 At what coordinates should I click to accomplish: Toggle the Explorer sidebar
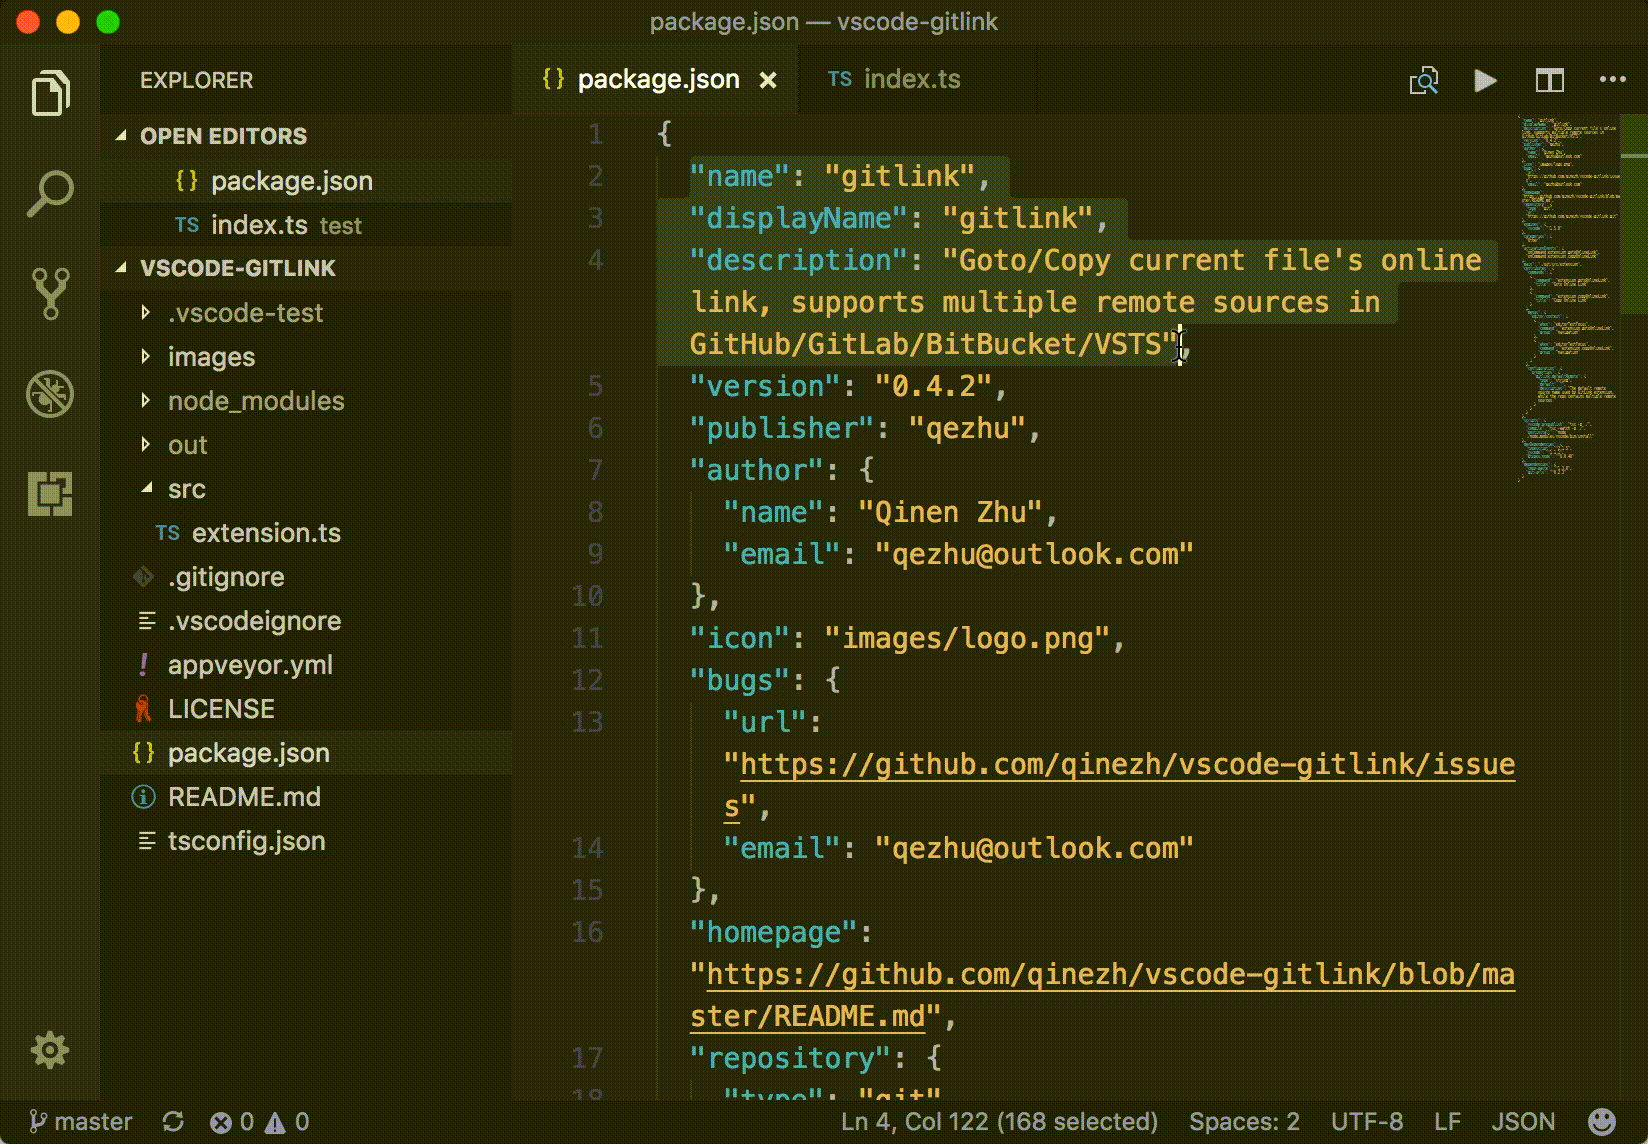(x=50, y=93)
